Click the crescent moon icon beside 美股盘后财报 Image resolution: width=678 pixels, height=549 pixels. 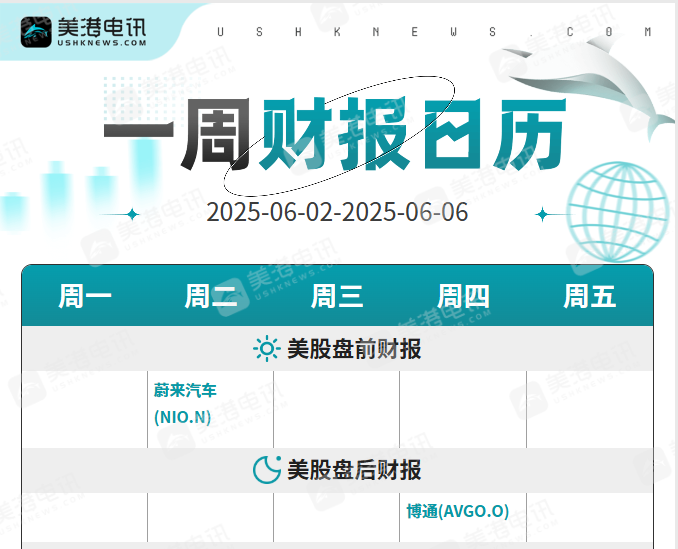(266, 469)
